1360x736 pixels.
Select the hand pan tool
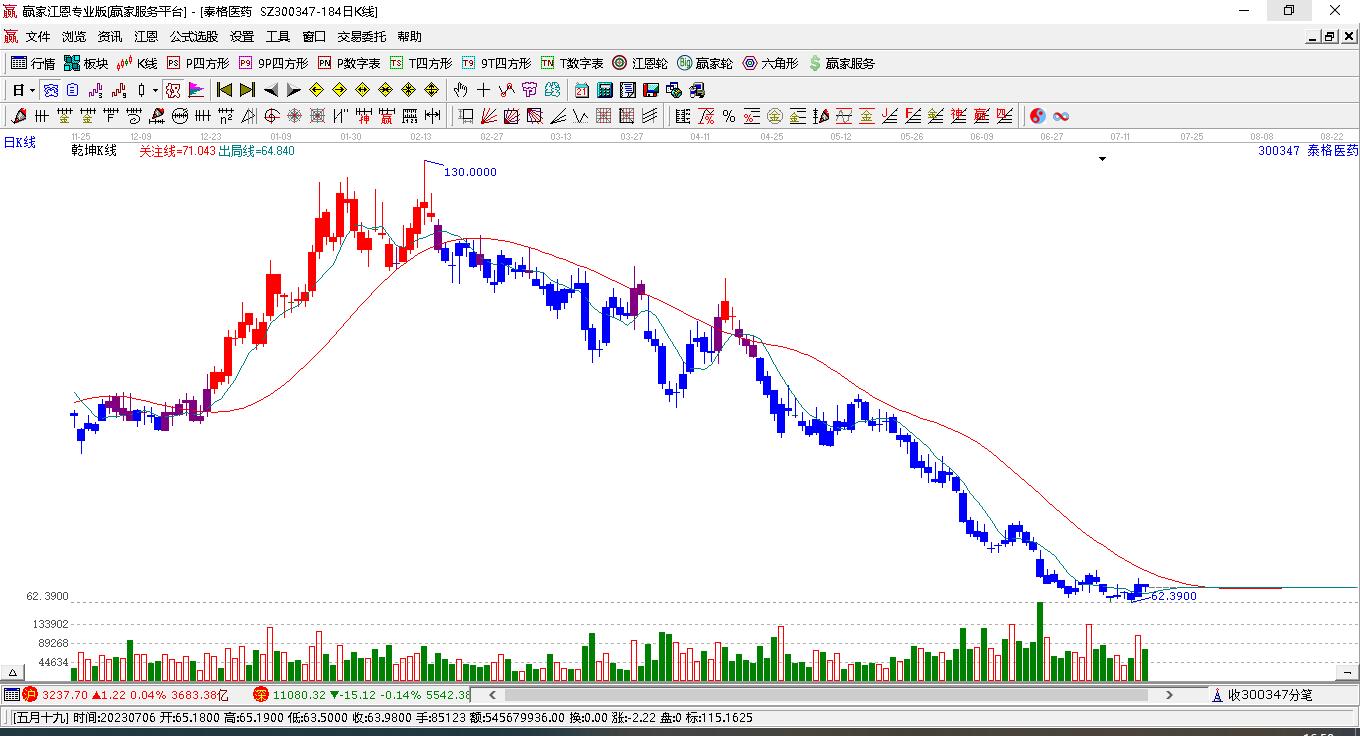461,90
